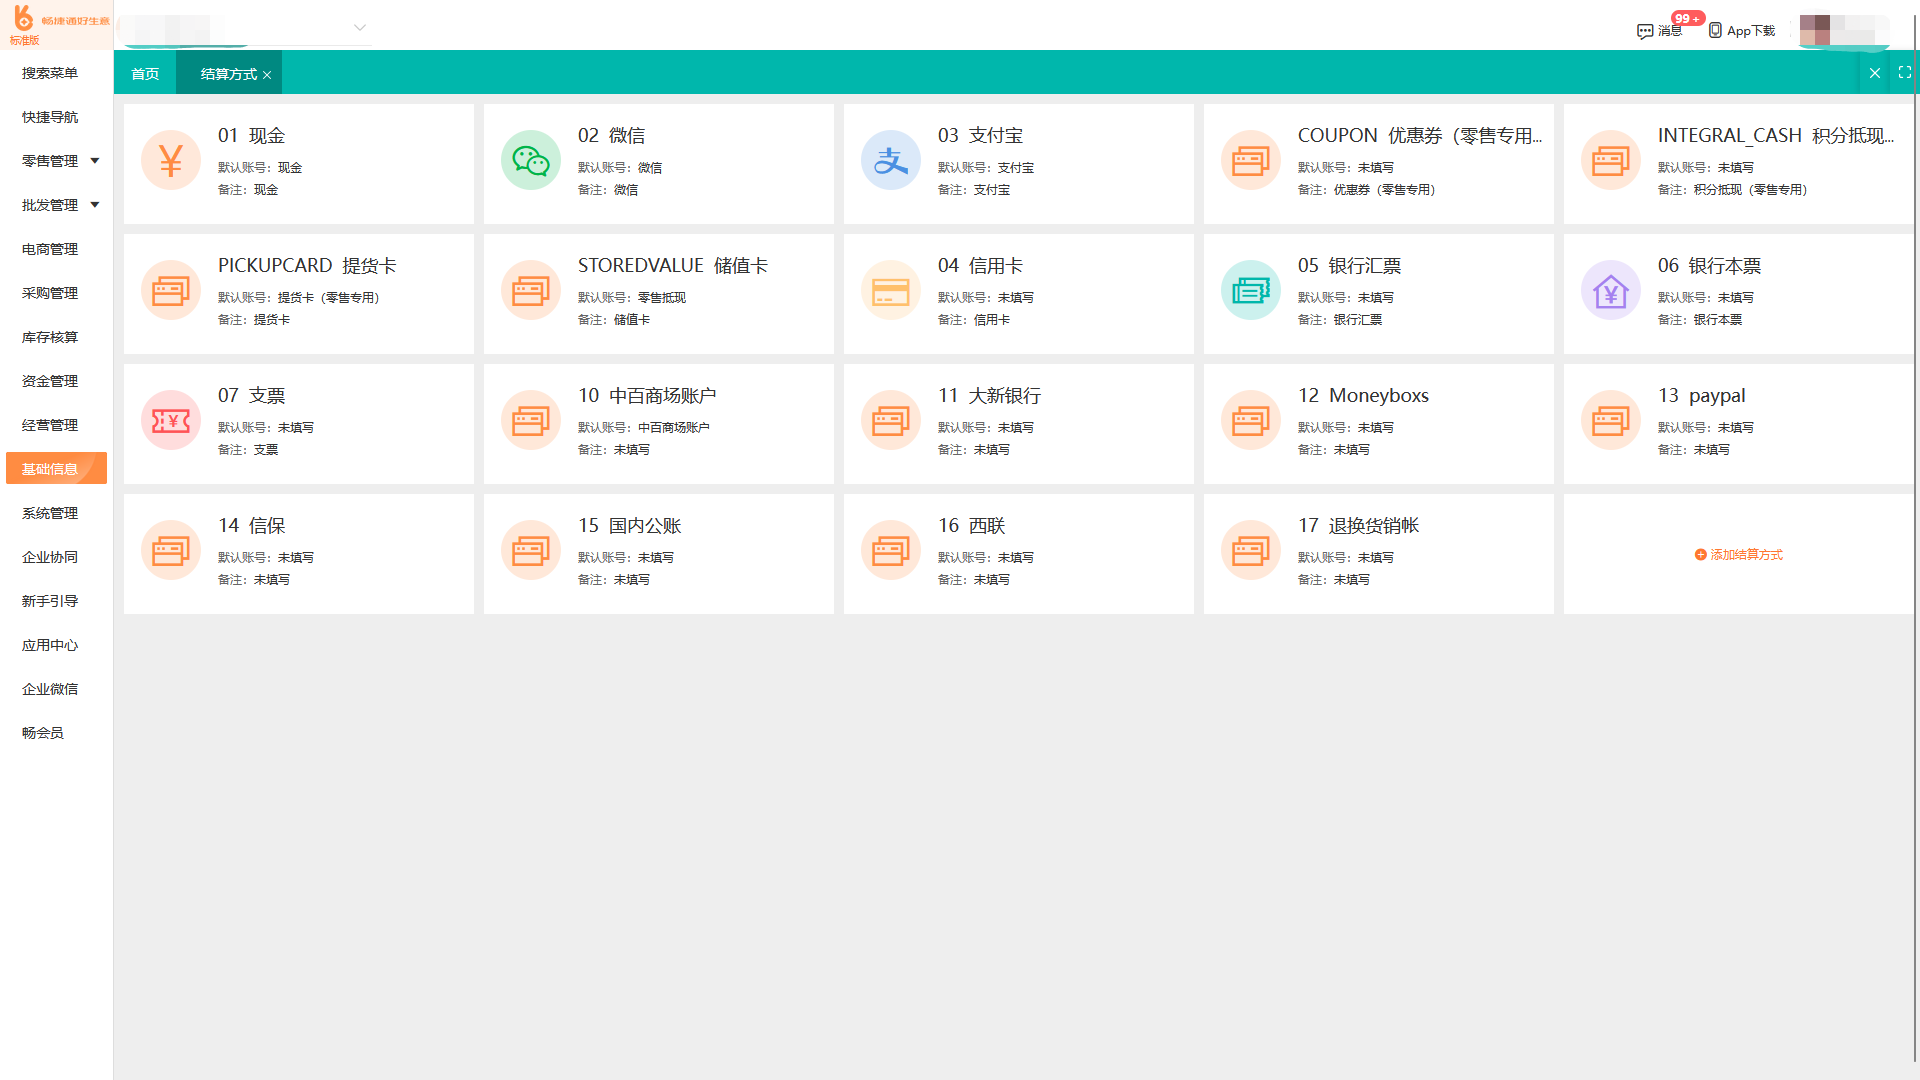Click the 储值卡 (Stored Value Card) icon

pos(529,289)
